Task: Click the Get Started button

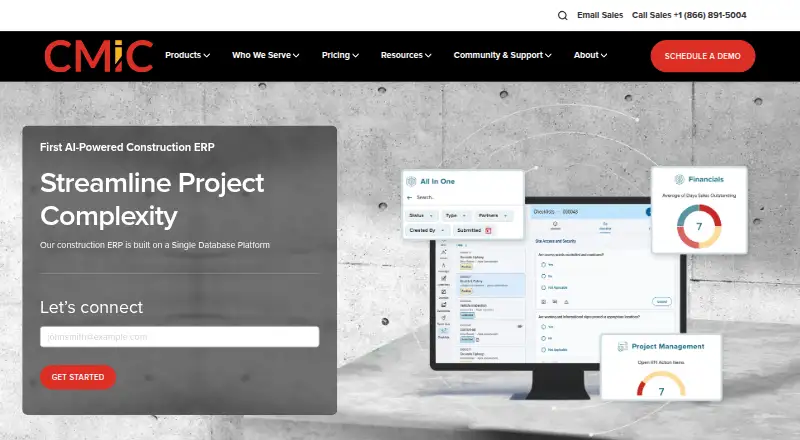Action: (78, 377)
